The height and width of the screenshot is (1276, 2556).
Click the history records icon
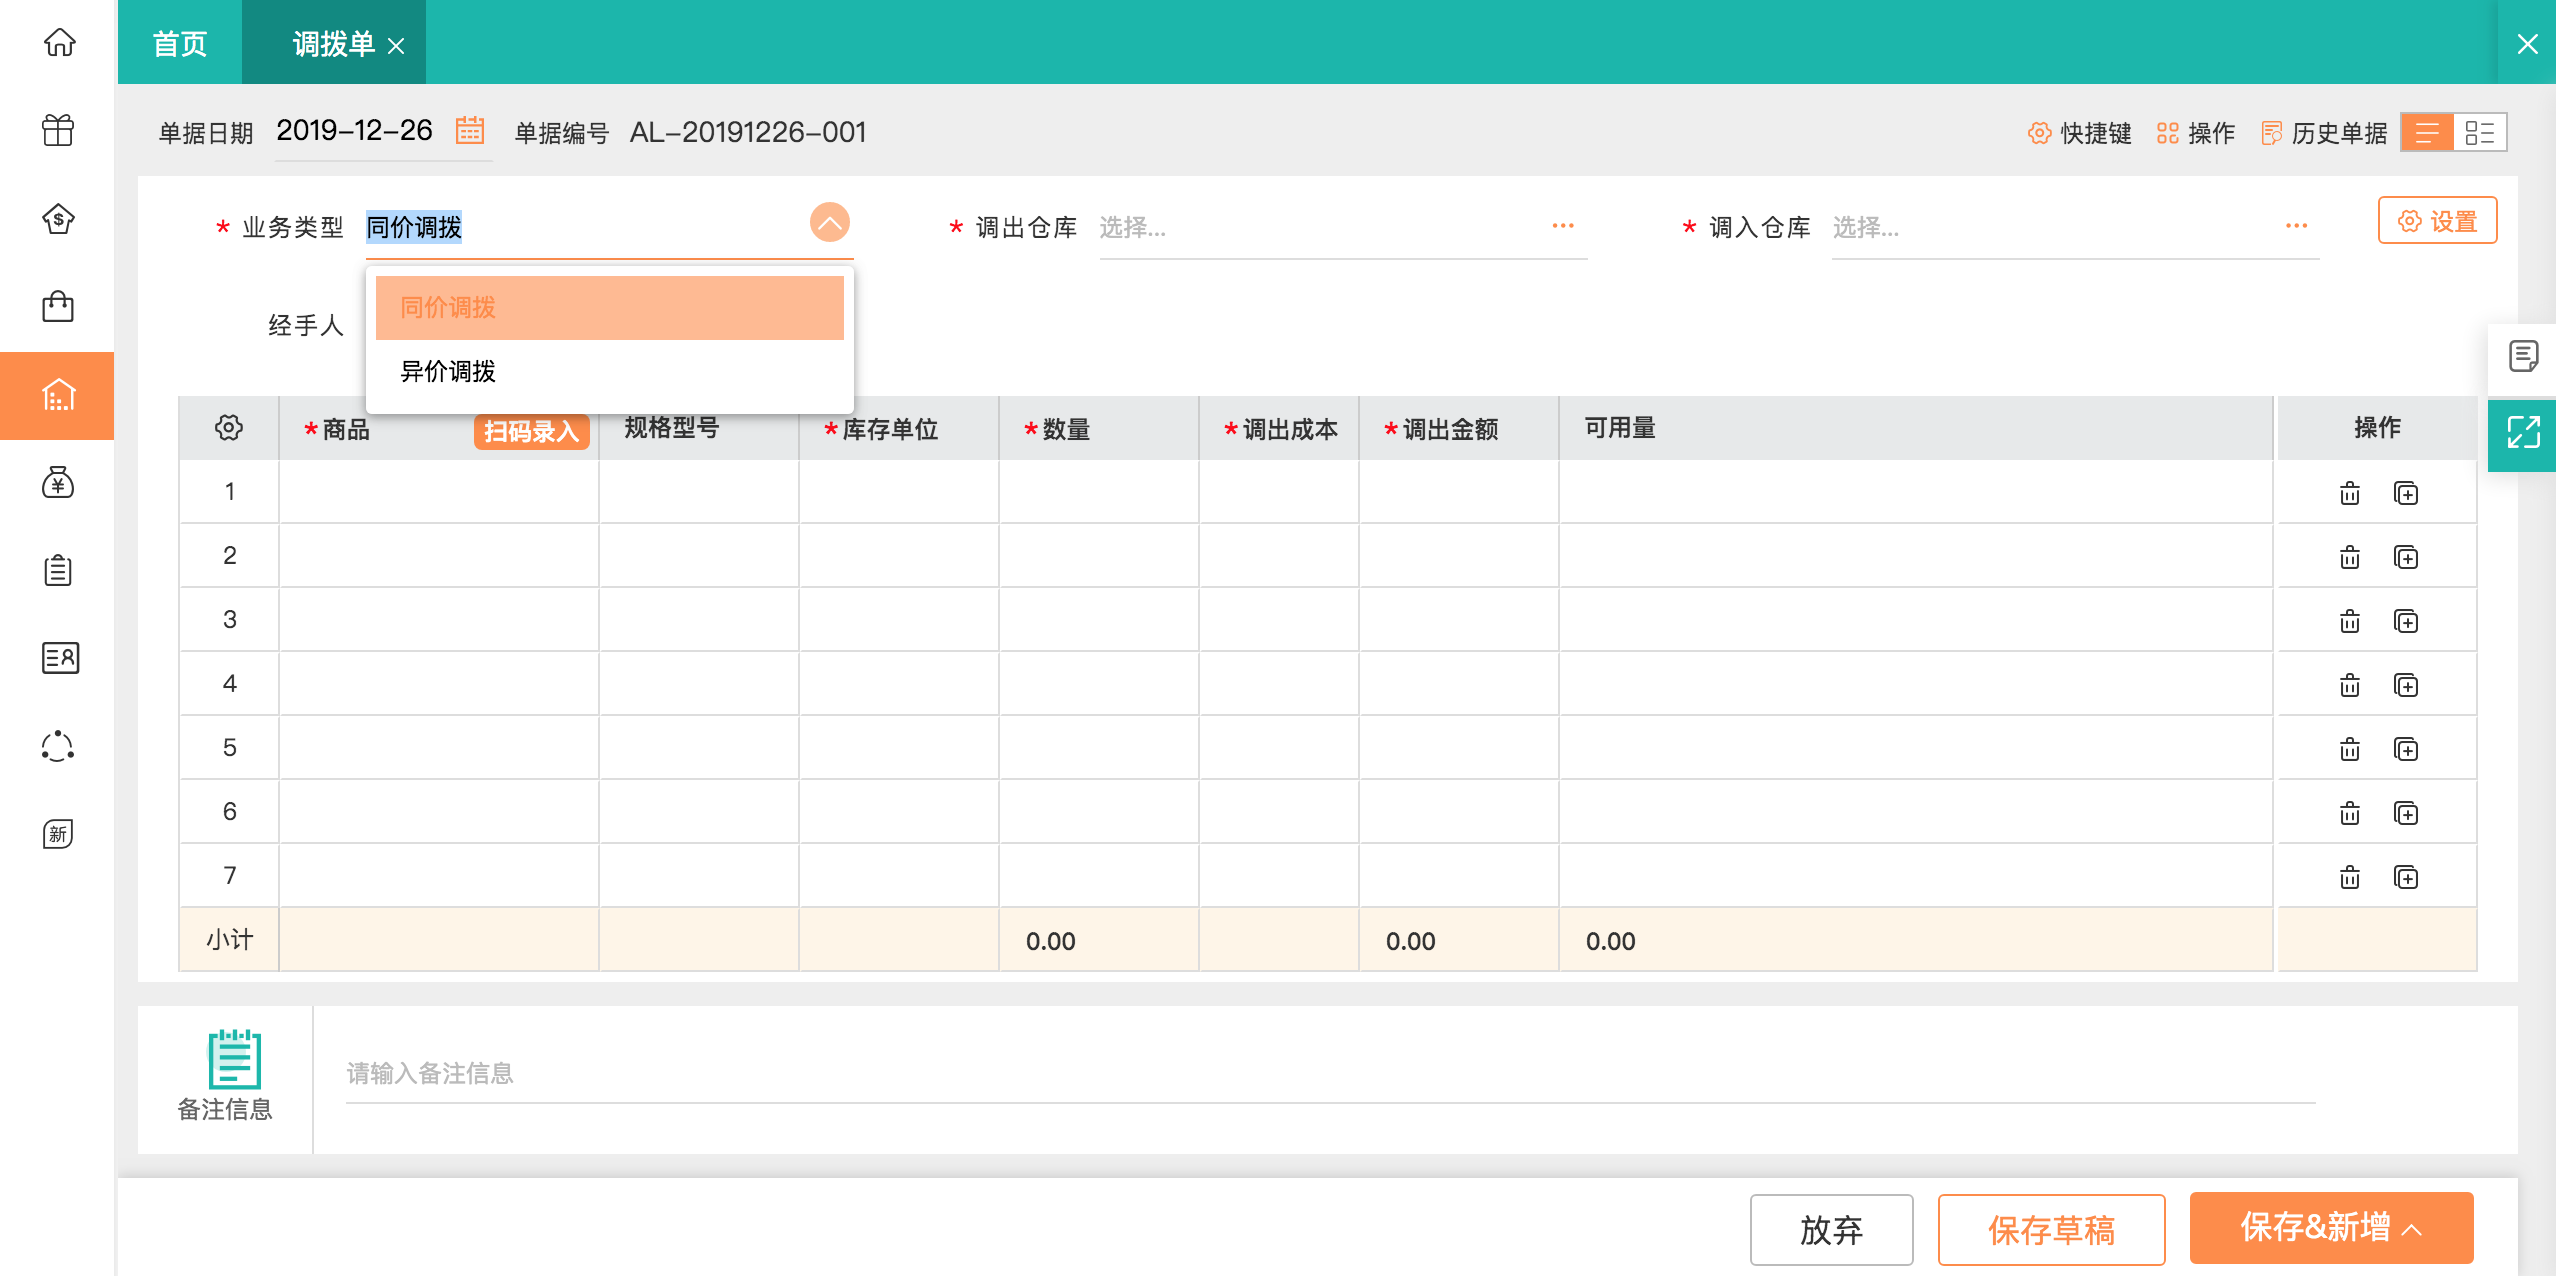coord(2274,130)
